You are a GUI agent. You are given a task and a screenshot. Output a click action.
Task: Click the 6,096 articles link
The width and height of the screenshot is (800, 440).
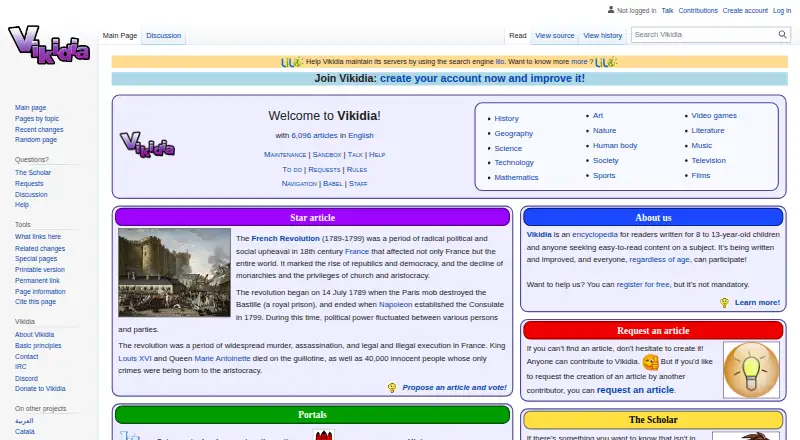(314, 136)
